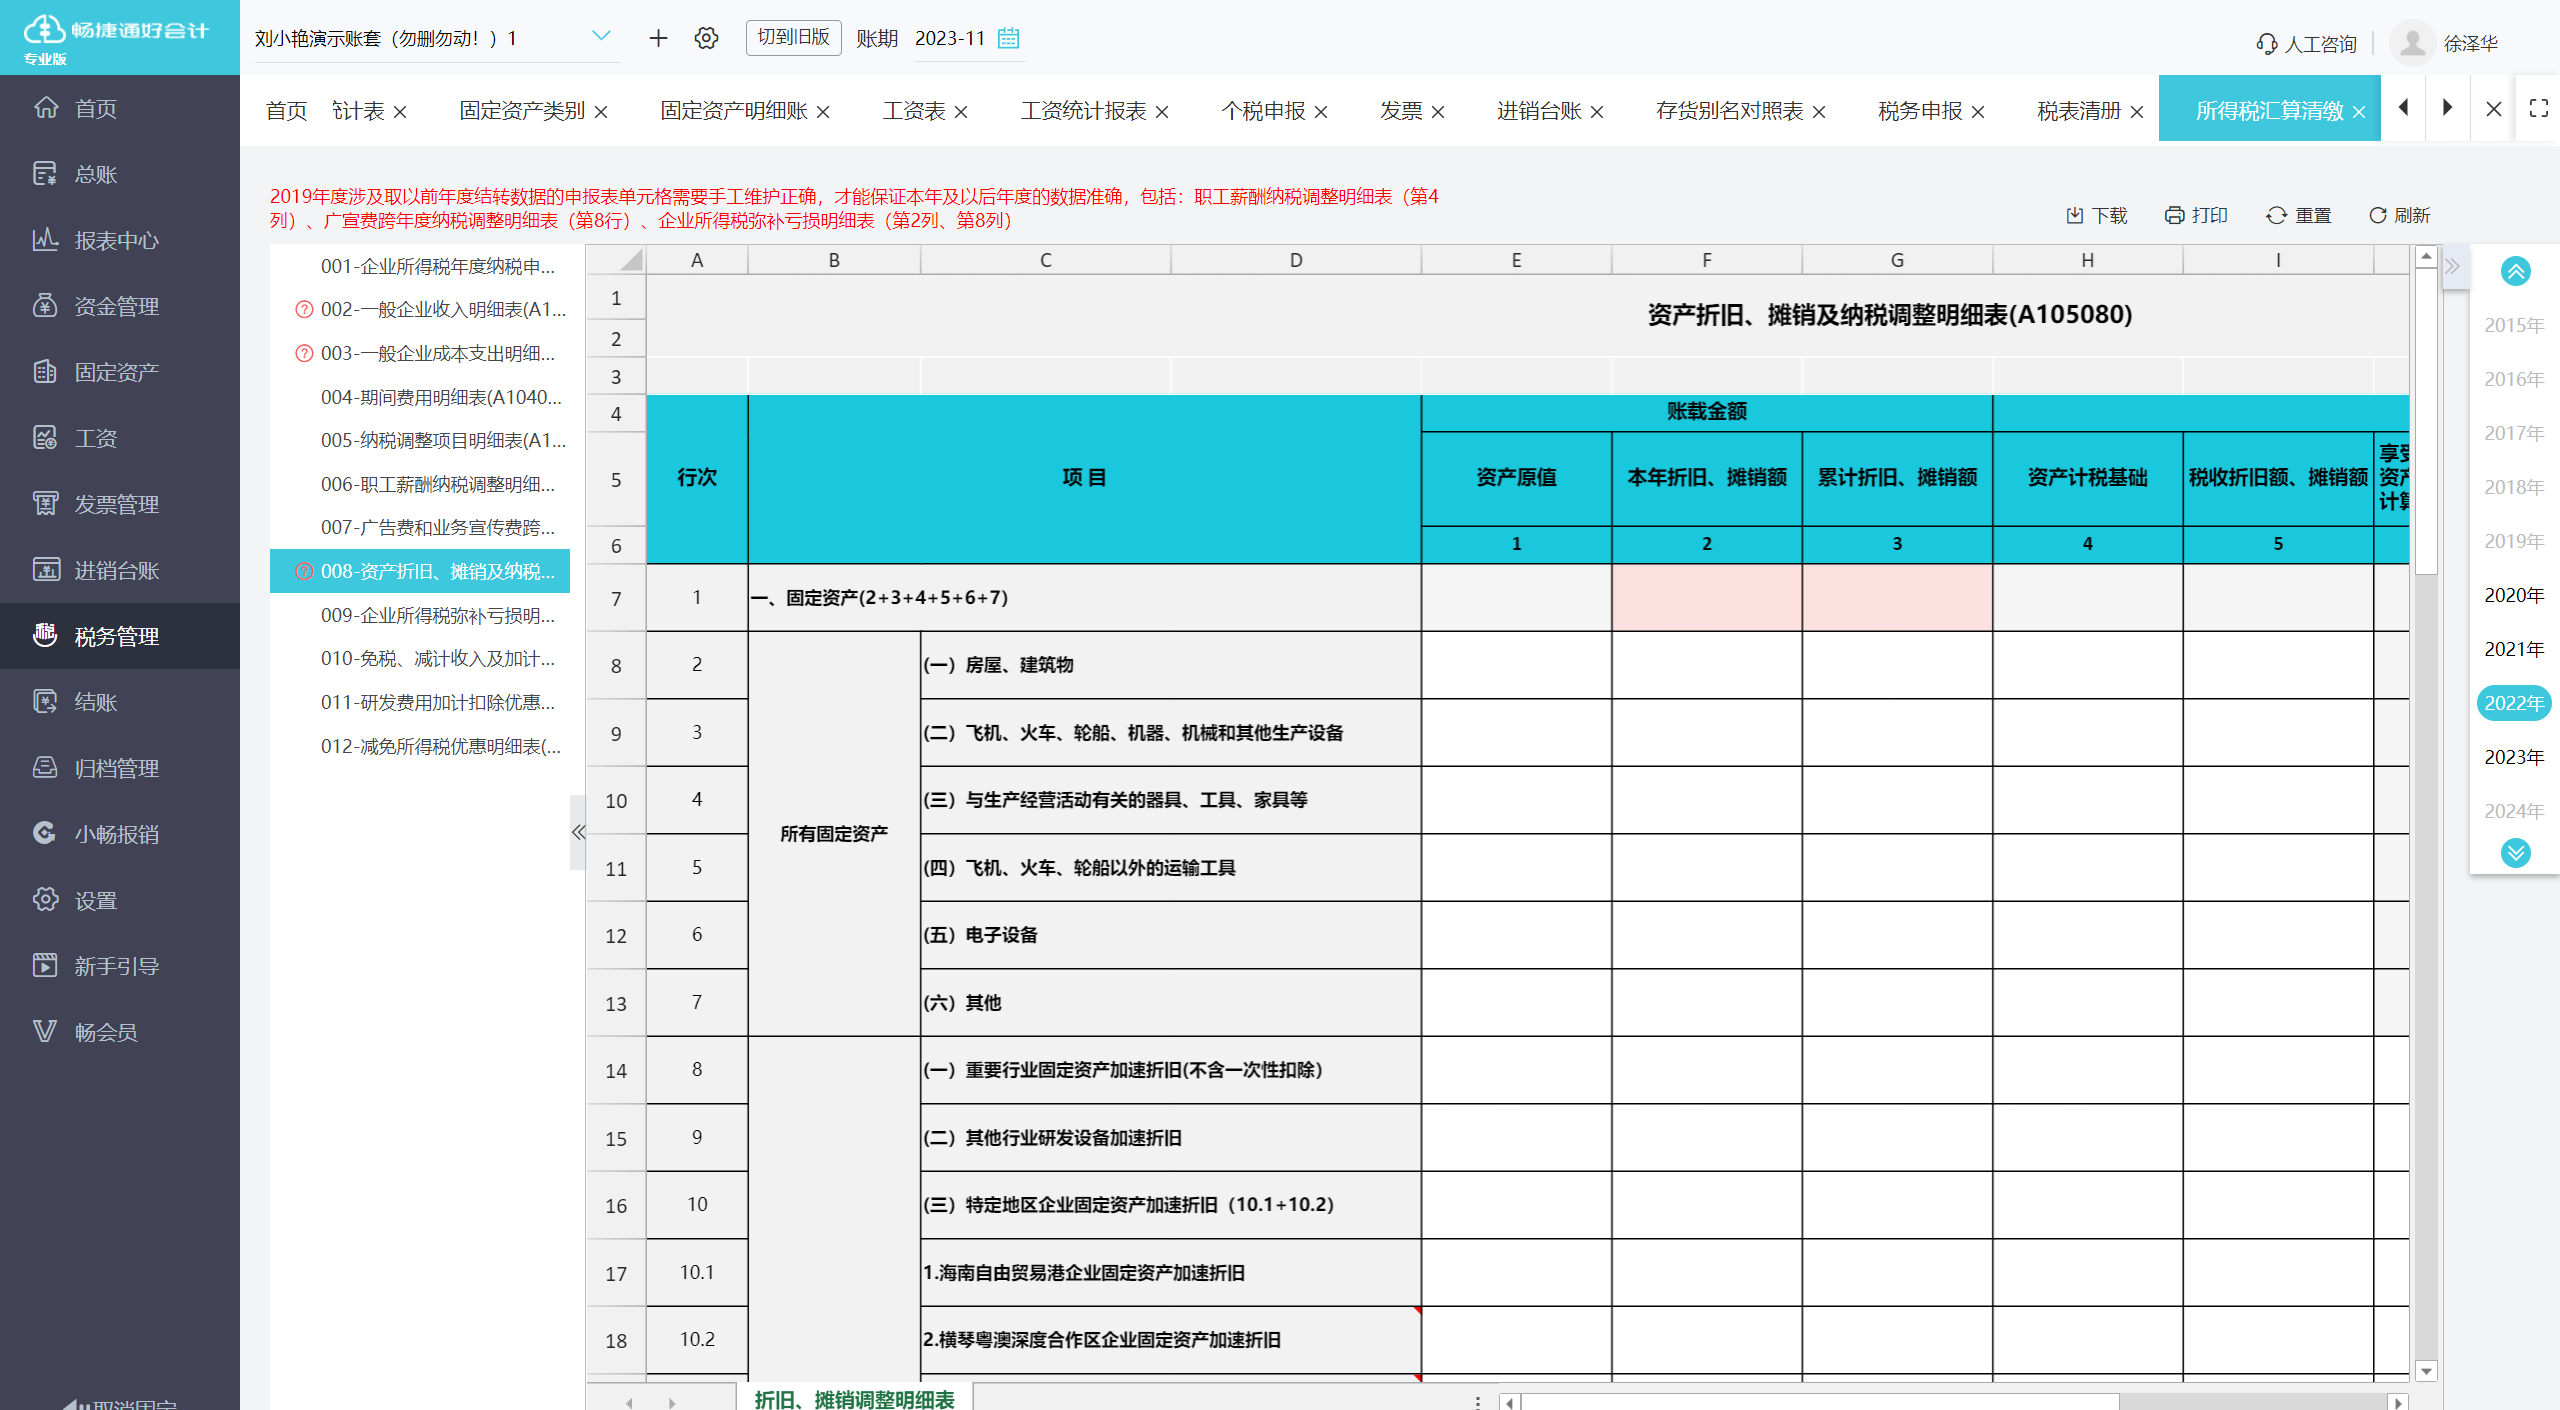Click row 7 固定资产 input cell in column 资产原值
Viewport: 2560px width, 1410px height.
pyautogui.click(x=1512, y=596)
